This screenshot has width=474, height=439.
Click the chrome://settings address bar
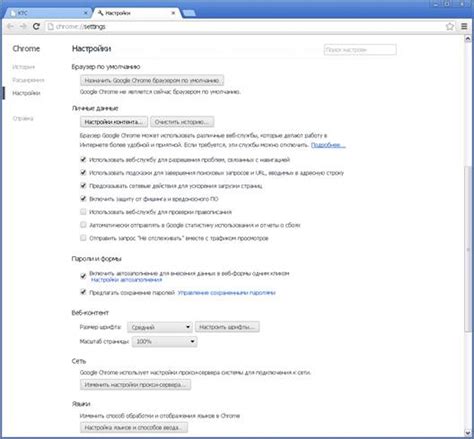click(245, 26)
